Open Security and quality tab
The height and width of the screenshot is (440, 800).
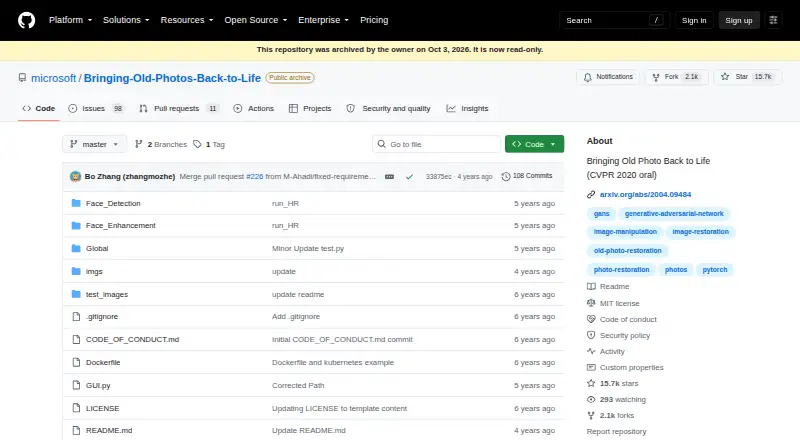(388, 108)
